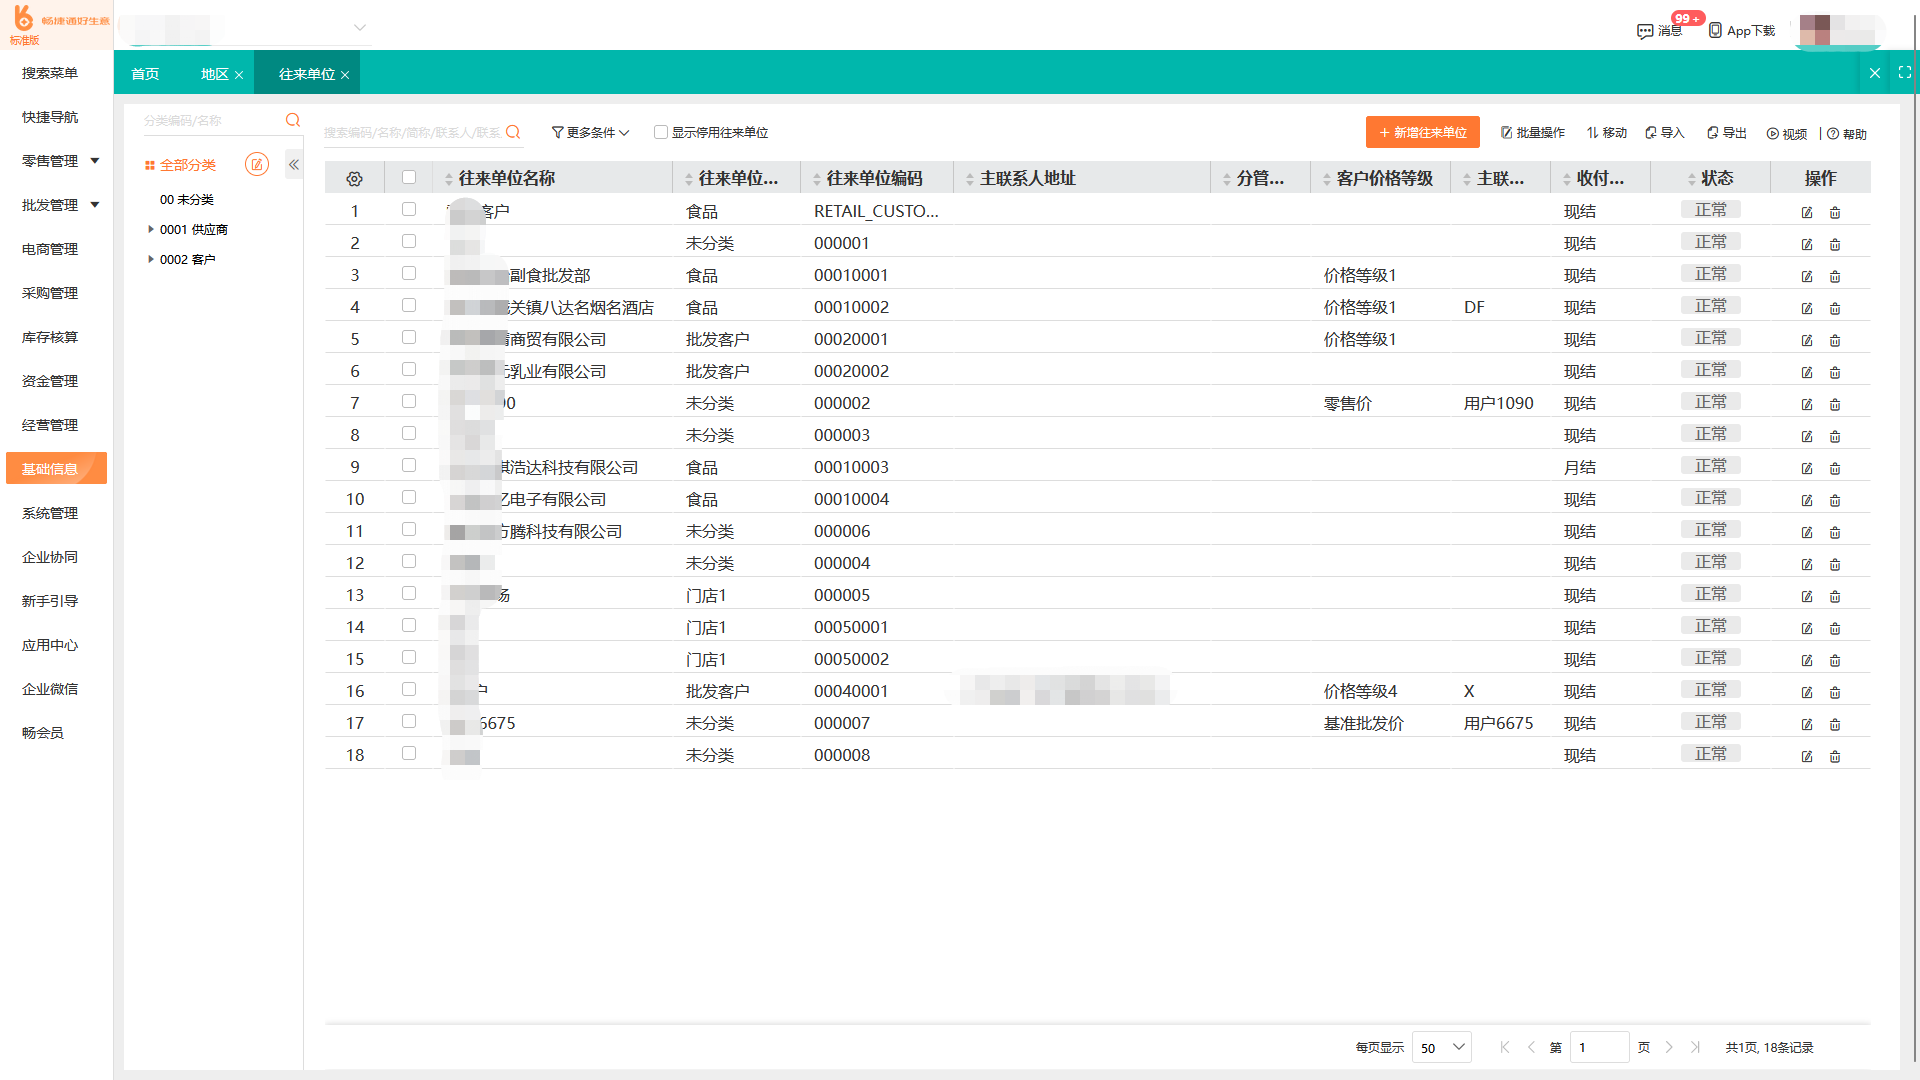This screenshot has width=1920, height=1080.
Task: Select all records top checkbox
Action: 409,177
